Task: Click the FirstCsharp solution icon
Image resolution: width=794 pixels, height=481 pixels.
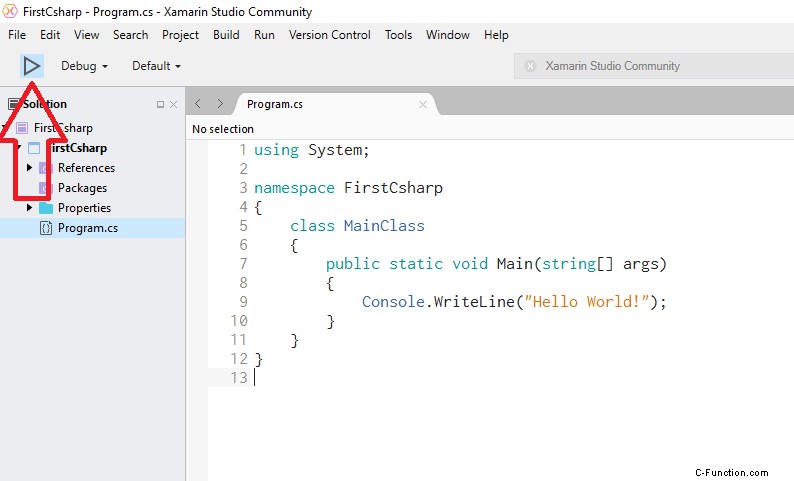Action: [22, 128]
